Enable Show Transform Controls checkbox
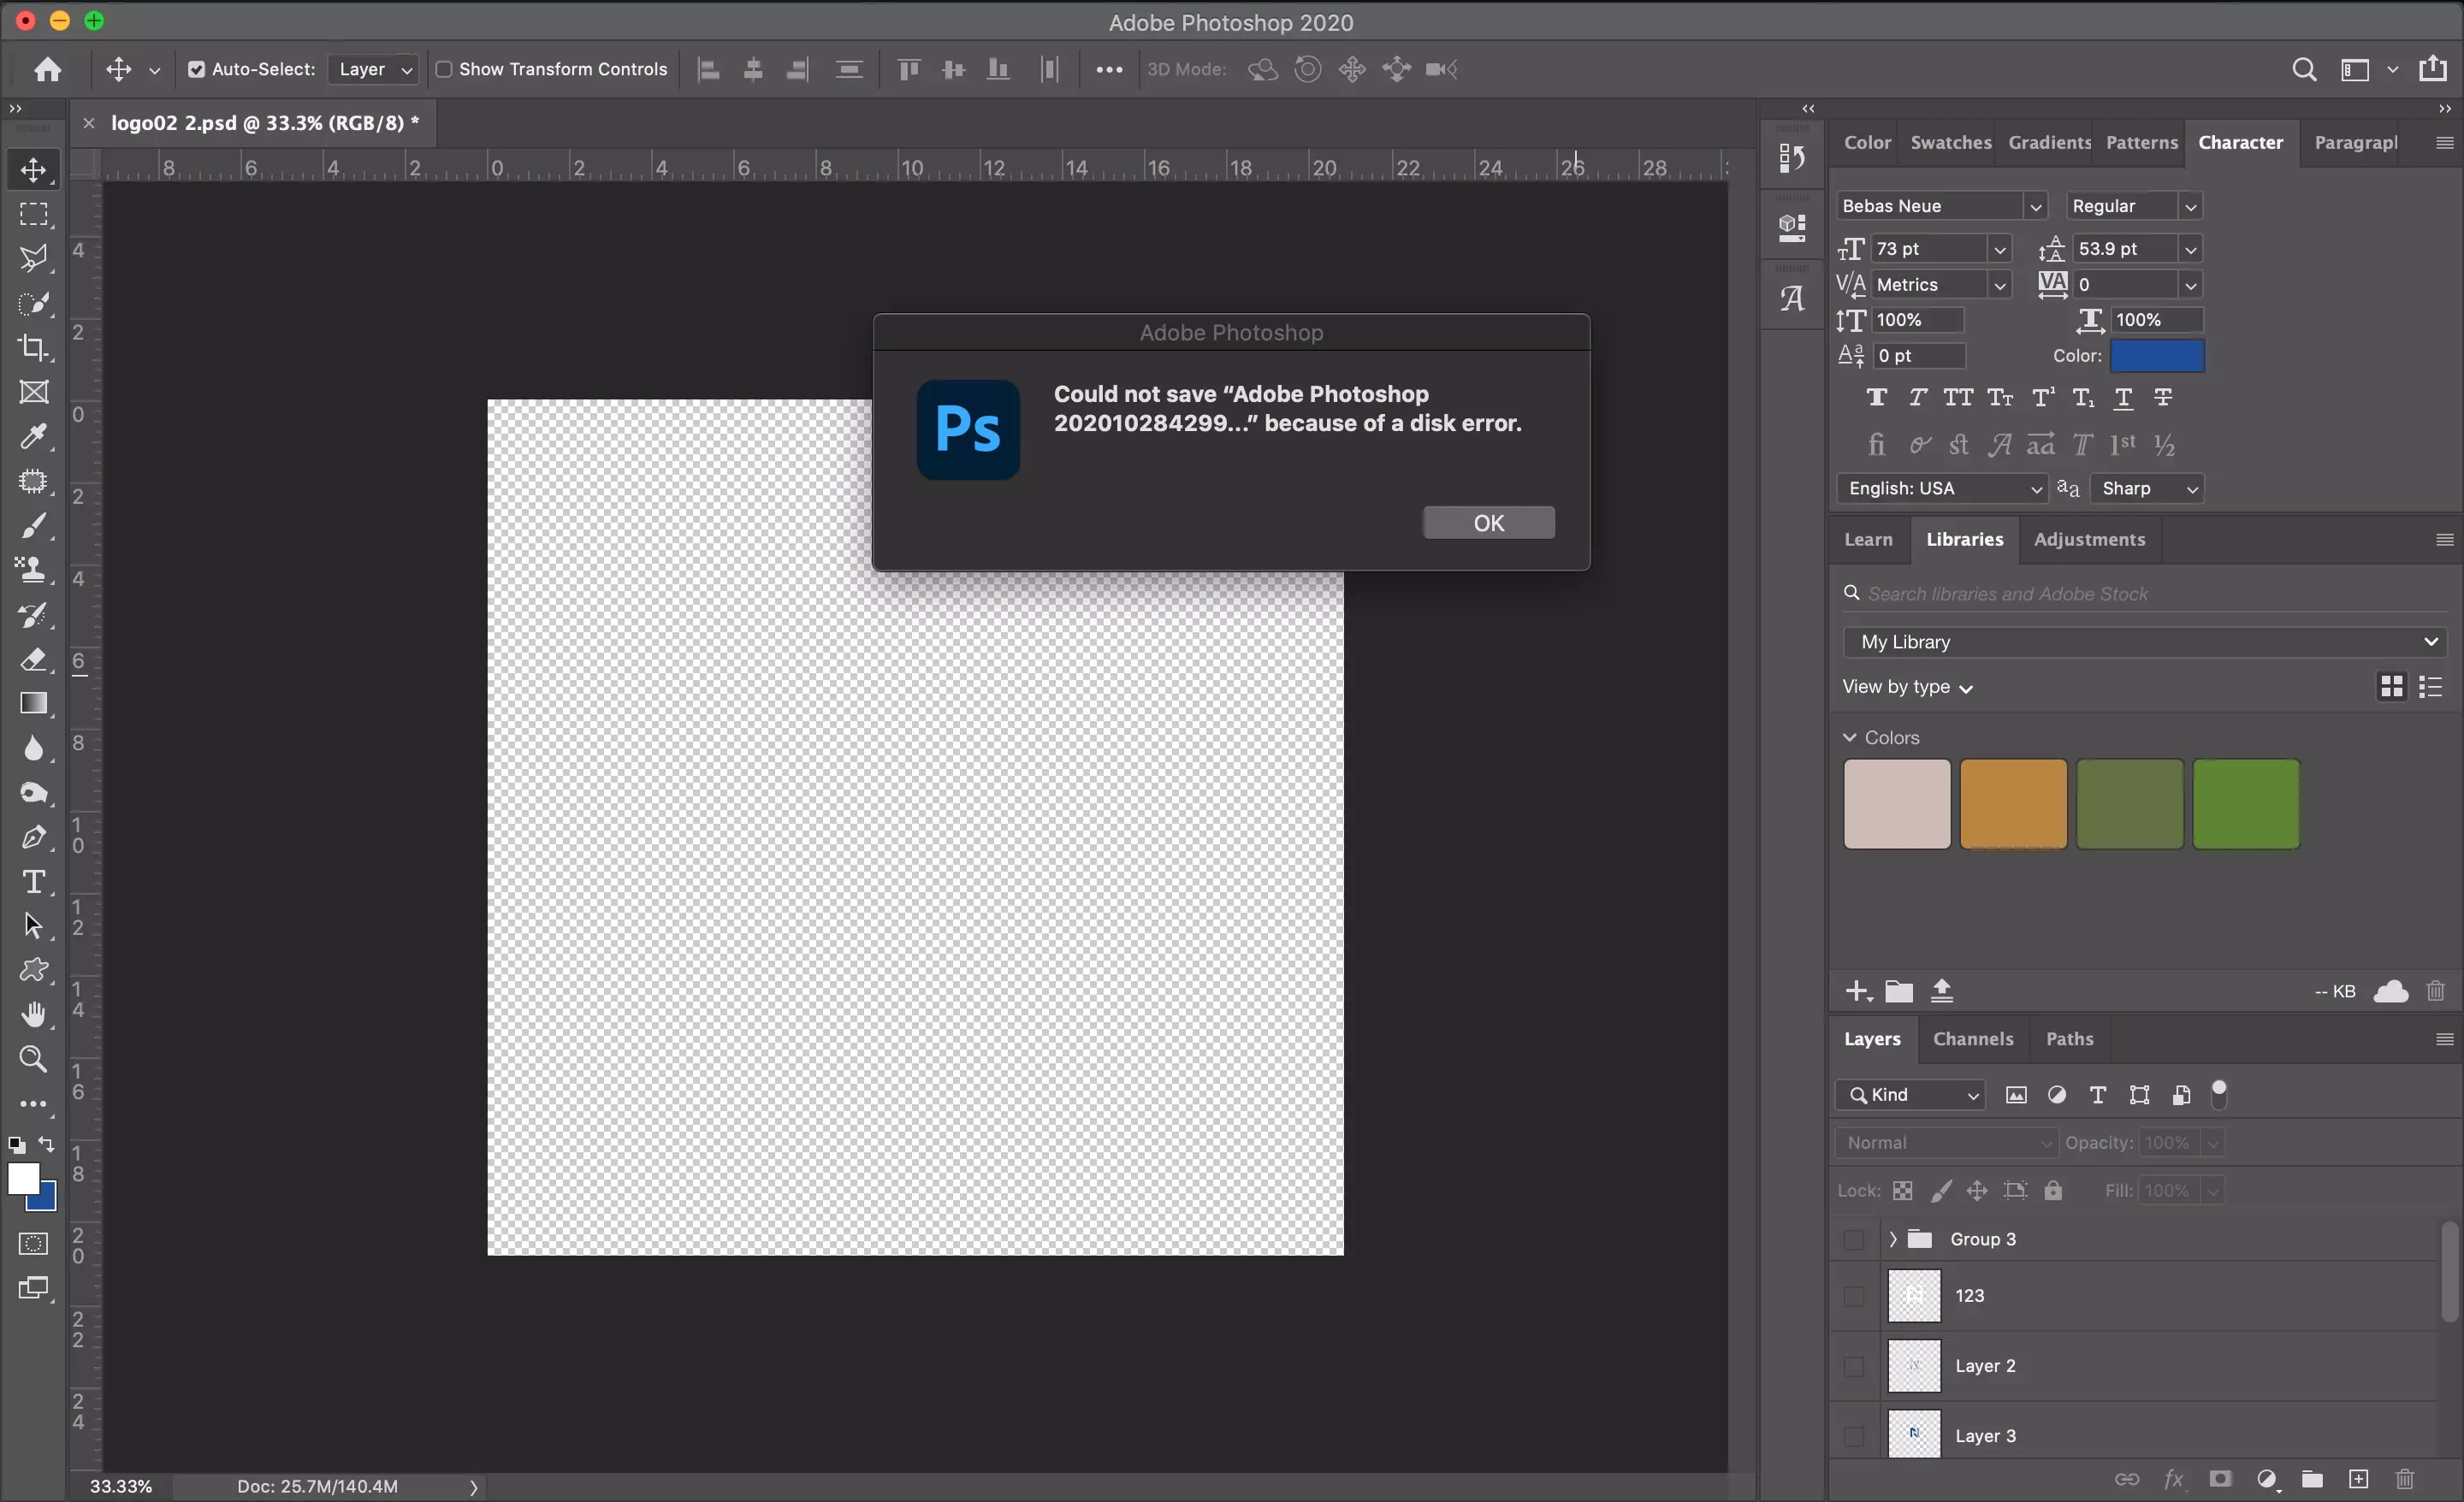Screen dimensions: 2464x1502 click(443, 68)
